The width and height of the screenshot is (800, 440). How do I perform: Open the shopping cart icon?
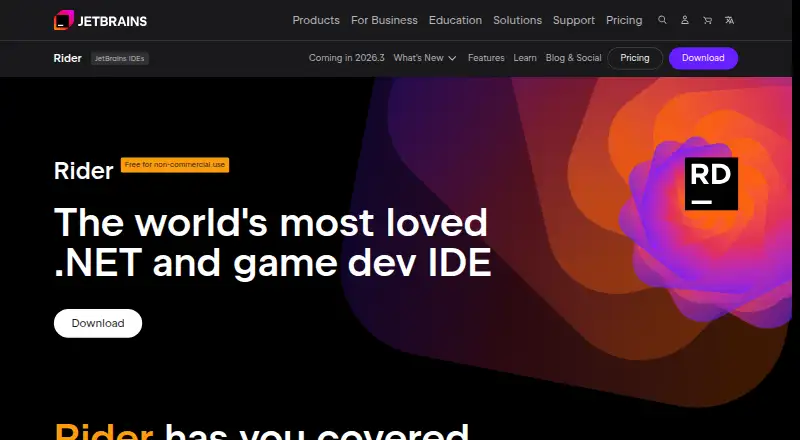(707, 20)
